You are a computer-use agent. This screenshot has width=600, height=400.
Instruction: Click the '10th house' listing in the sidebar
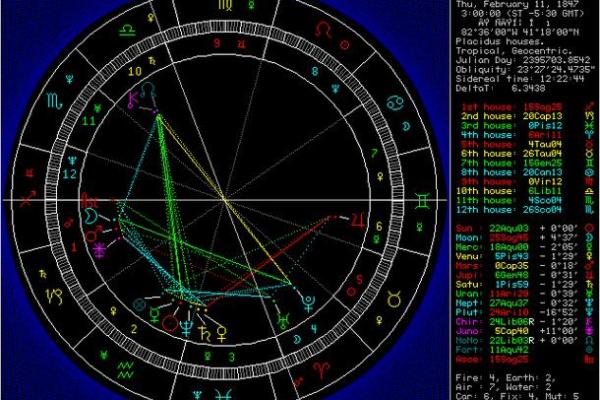point(520,189)
